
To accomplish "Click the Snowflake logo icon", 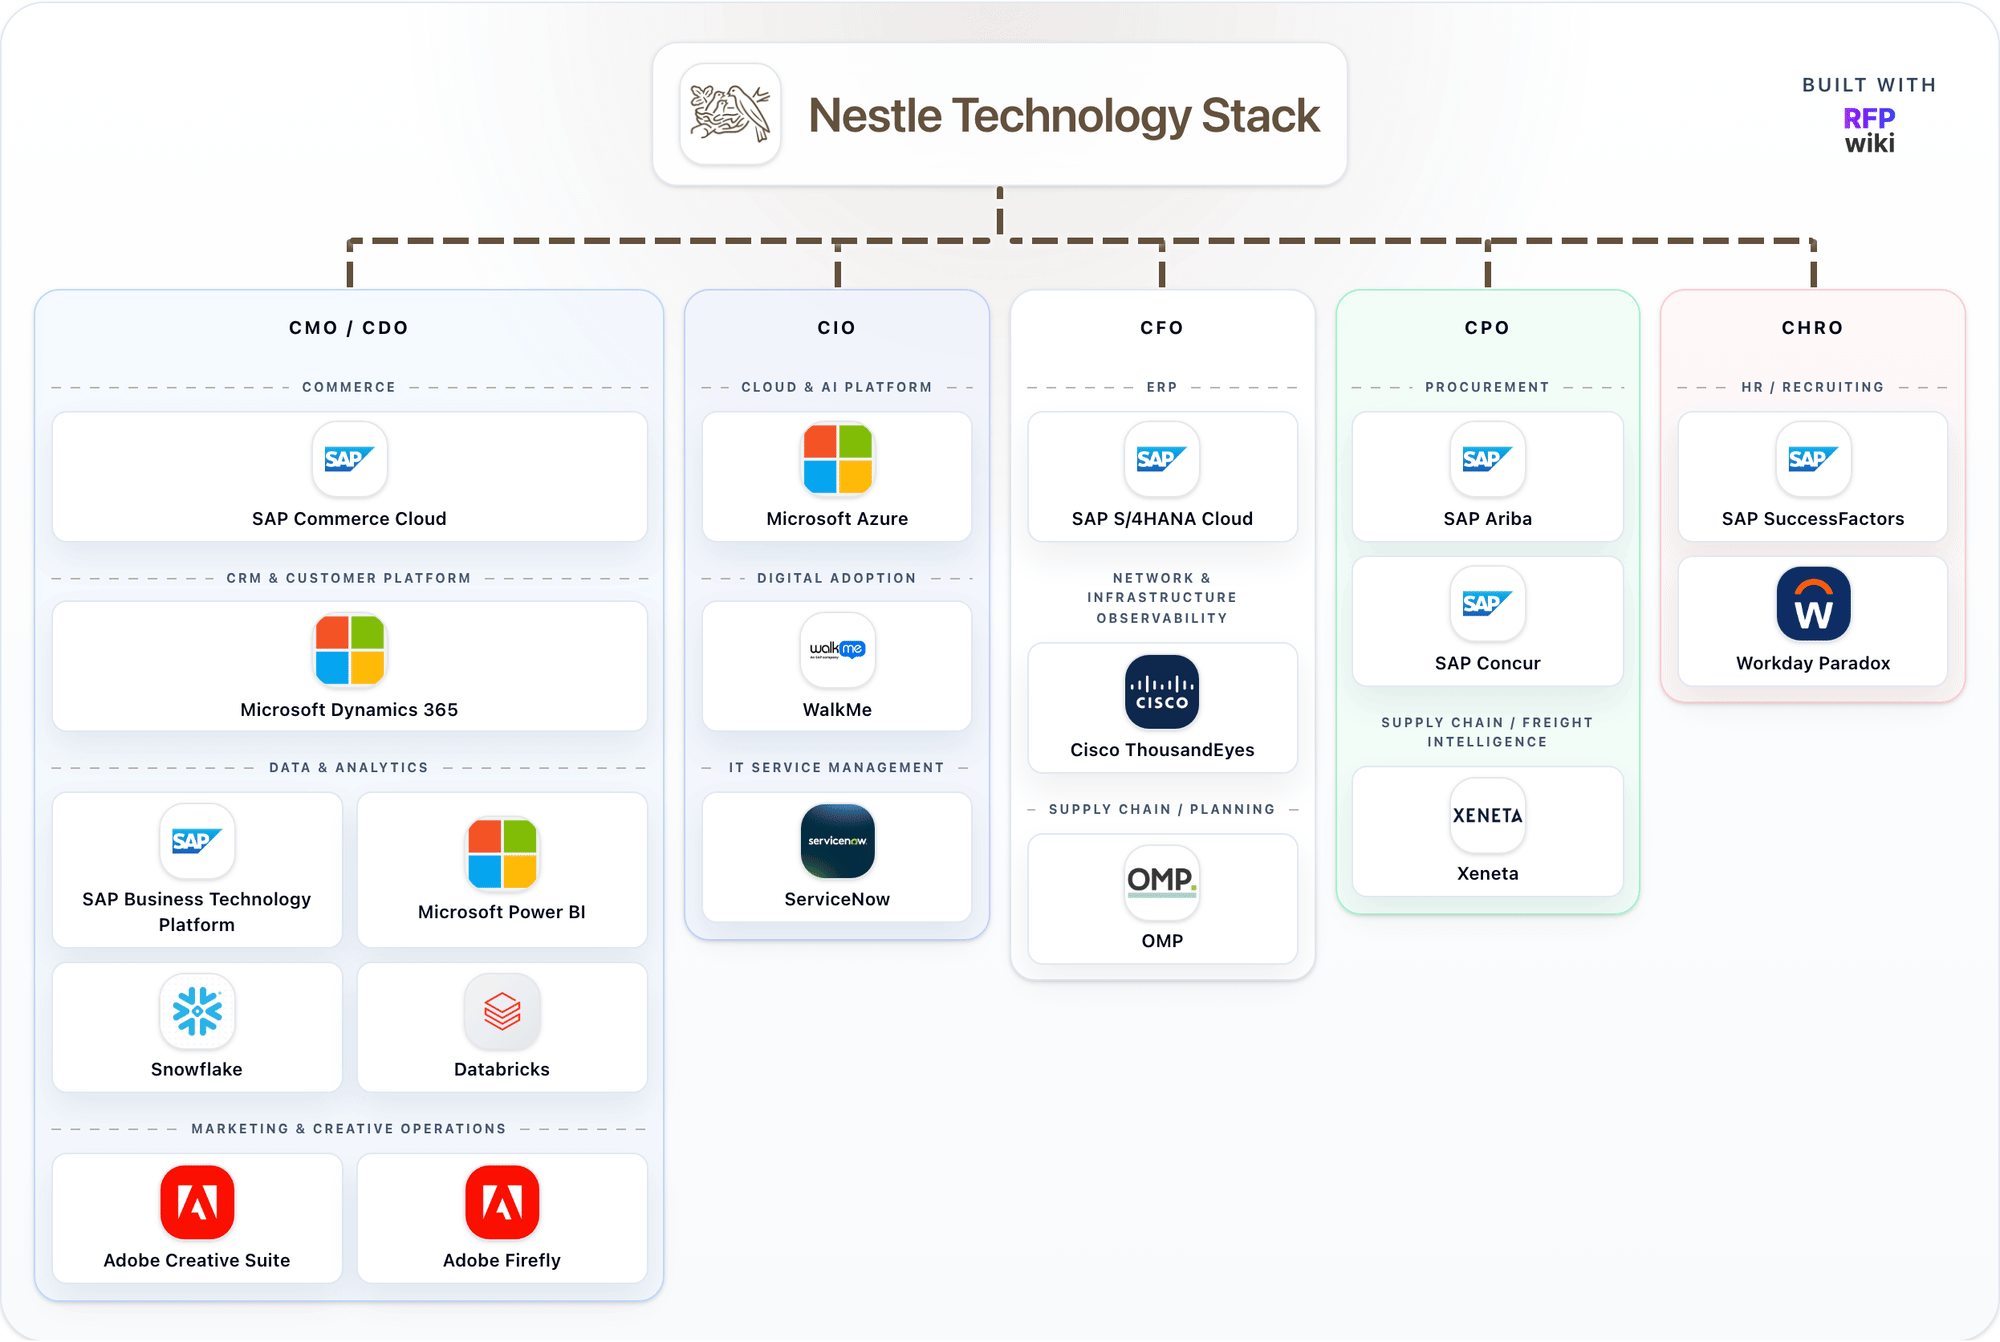I will [197, 1011].
